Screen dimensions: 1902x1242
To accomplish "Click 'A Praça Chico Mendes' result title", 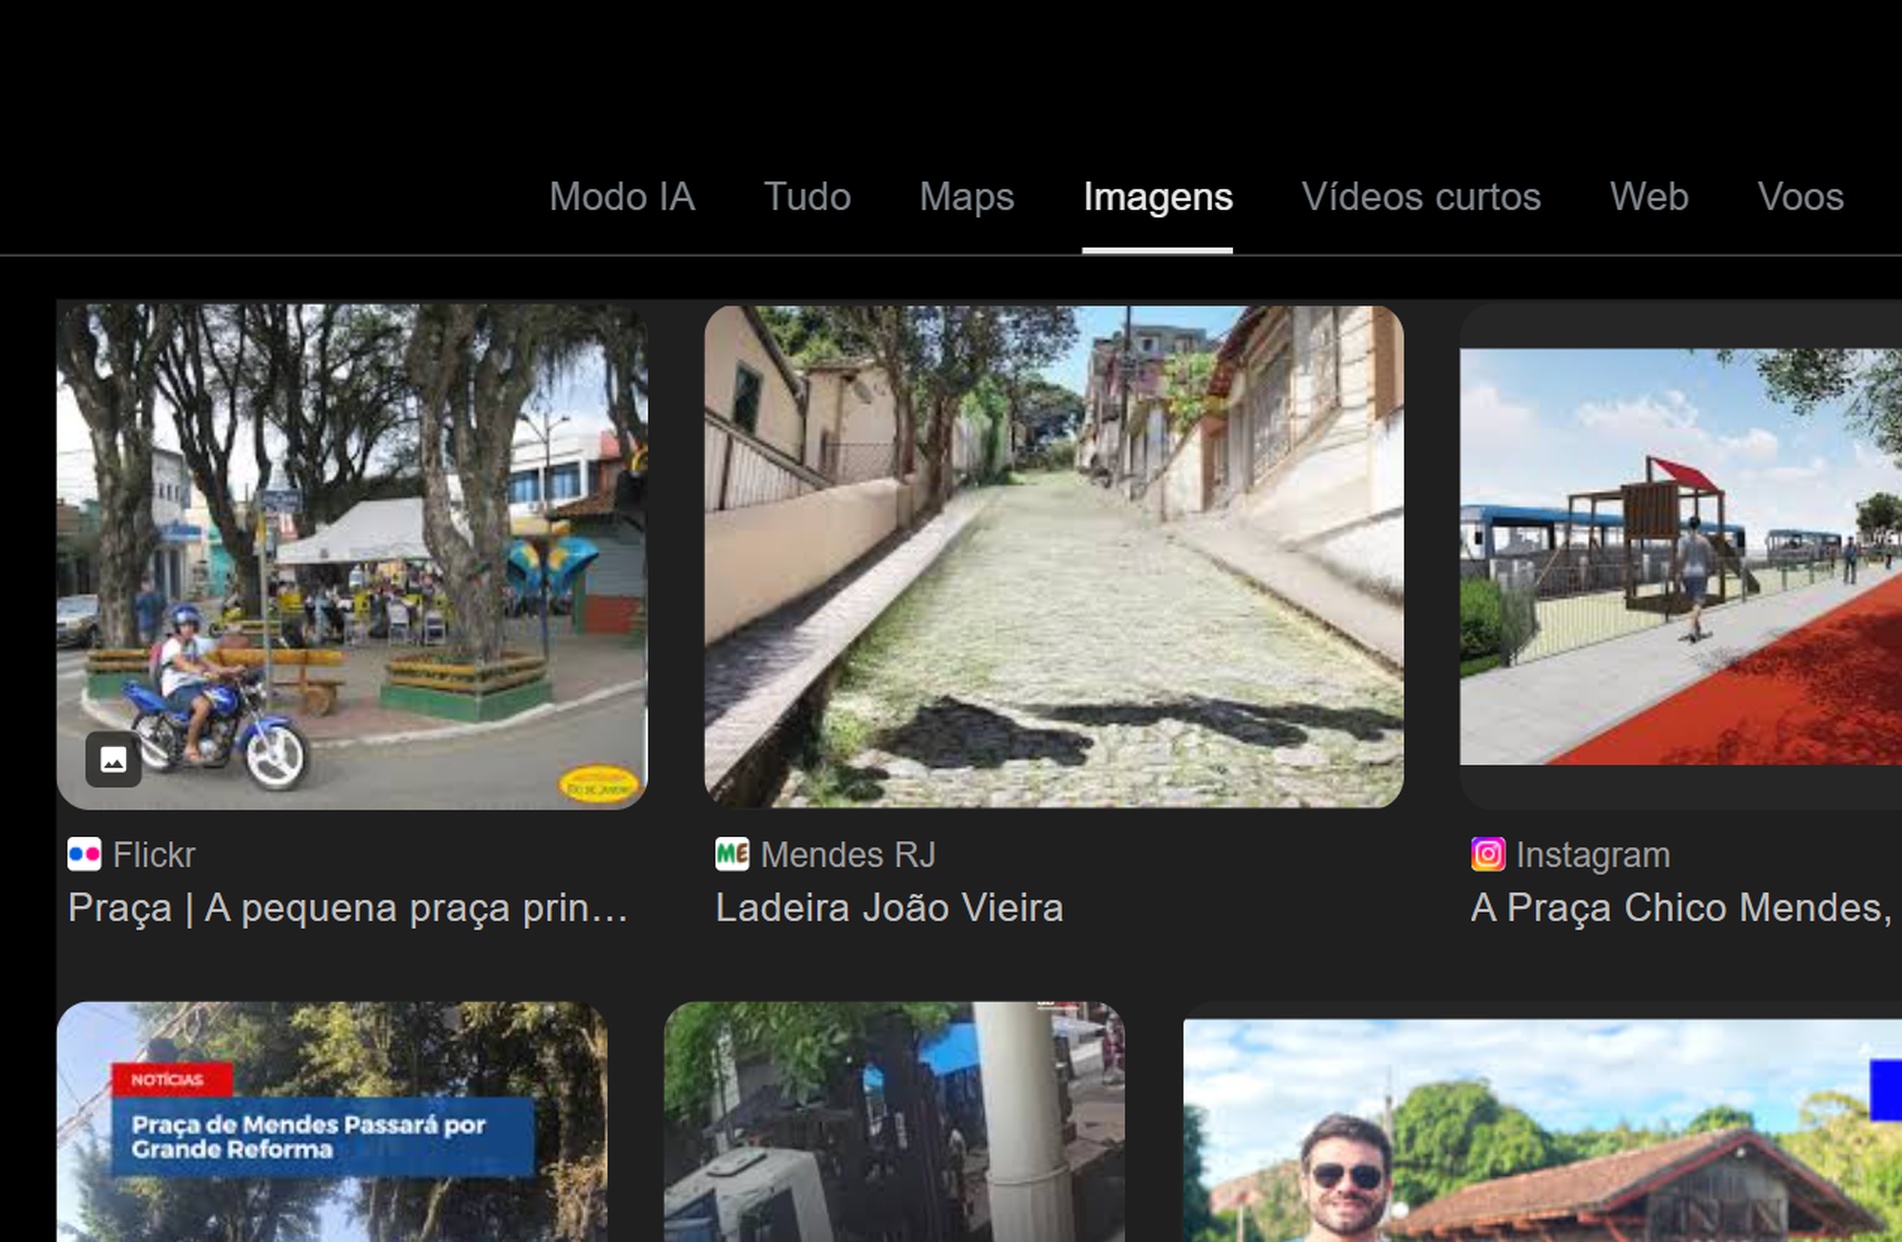I will click(1680, 908).
